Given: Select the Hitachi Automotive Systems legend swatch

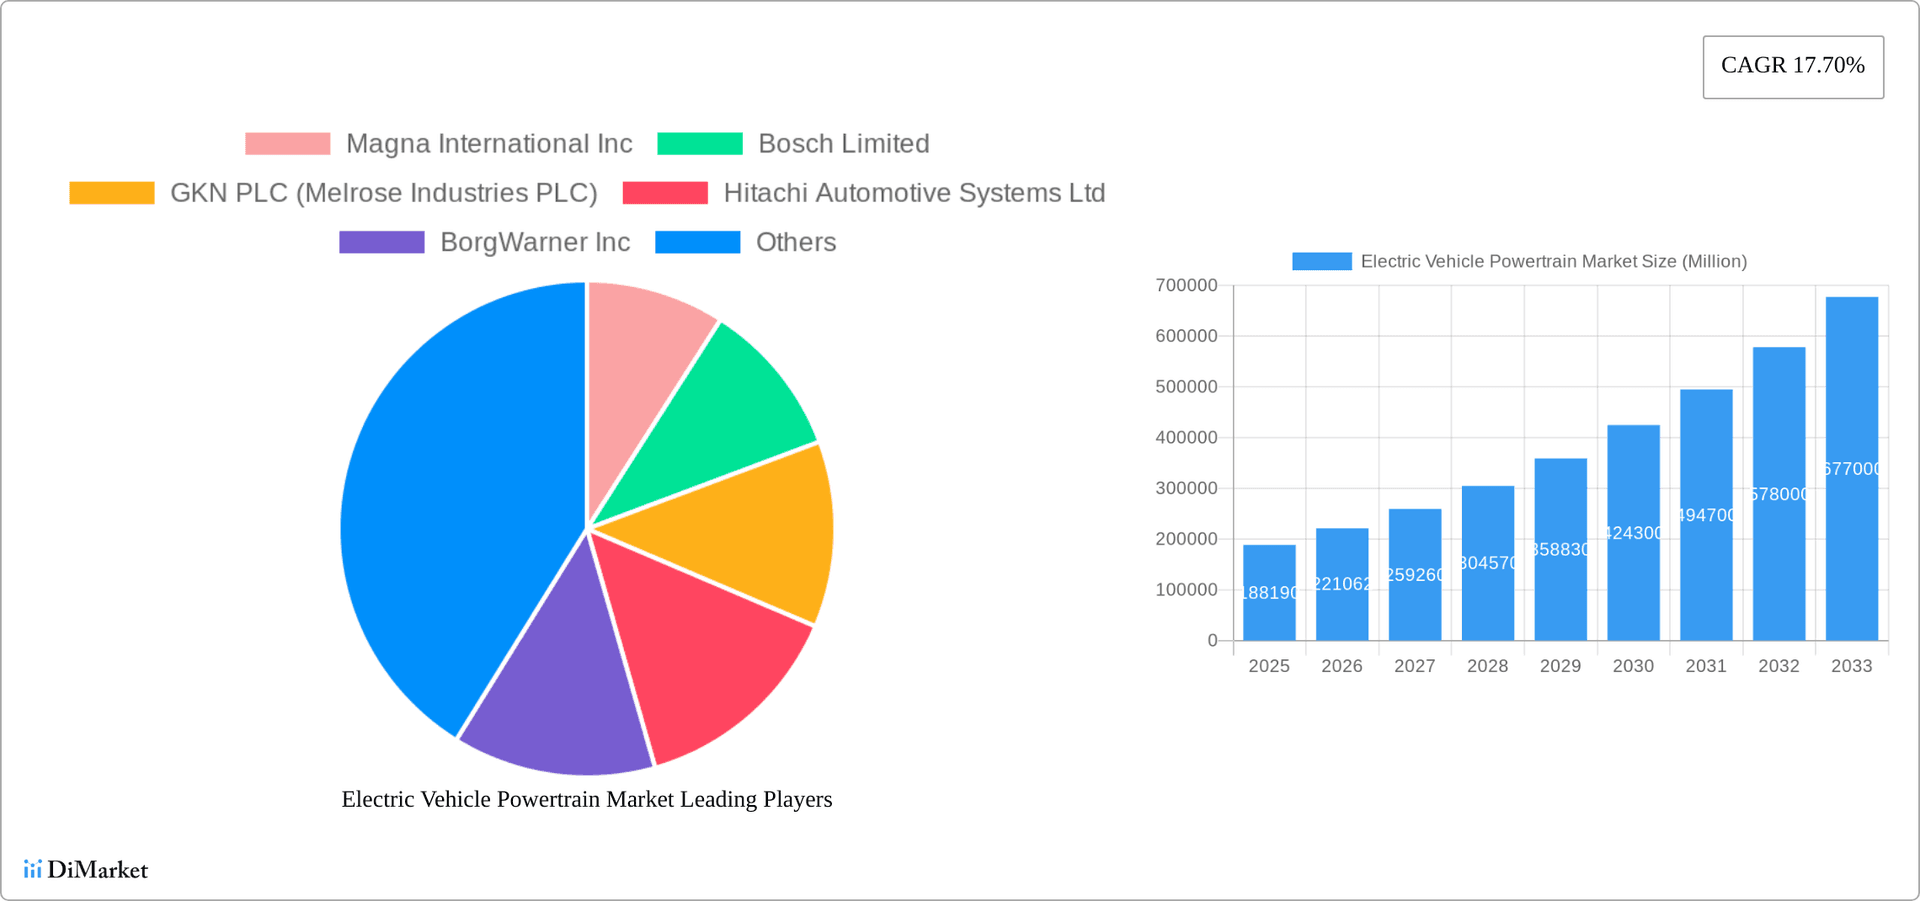Looking at the screenshot, I should tap(664, 192).
